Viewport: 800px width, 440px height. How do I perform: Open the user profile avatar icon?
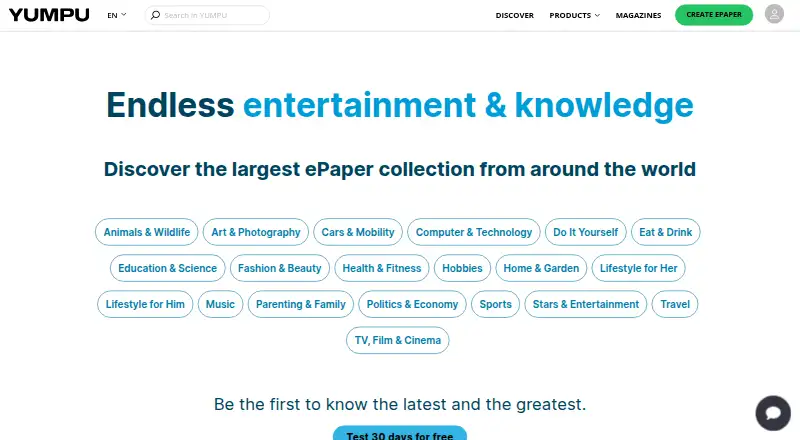click(x=774, y=14)
